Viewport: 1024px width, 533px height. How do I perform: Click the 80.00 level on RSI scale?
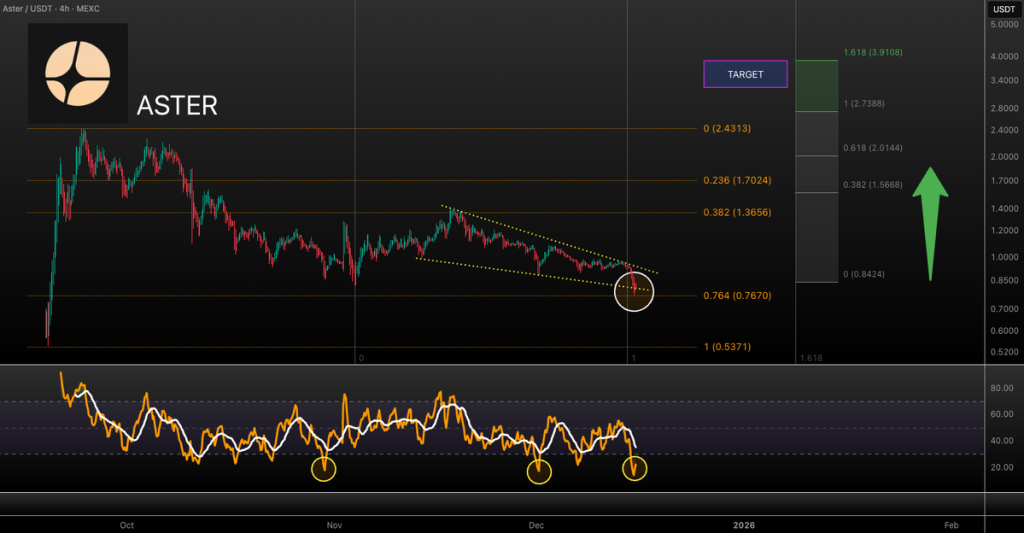pyautogui.click(x=1001, y=388)
